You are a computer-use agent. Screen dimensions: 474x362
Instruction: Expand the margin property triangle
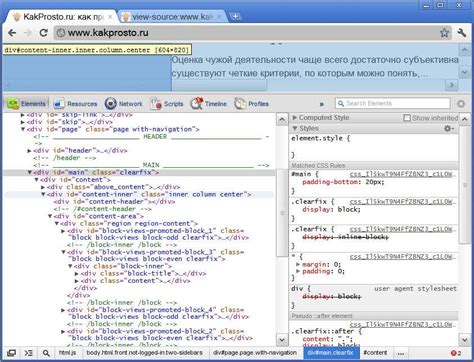coord(298,264)
